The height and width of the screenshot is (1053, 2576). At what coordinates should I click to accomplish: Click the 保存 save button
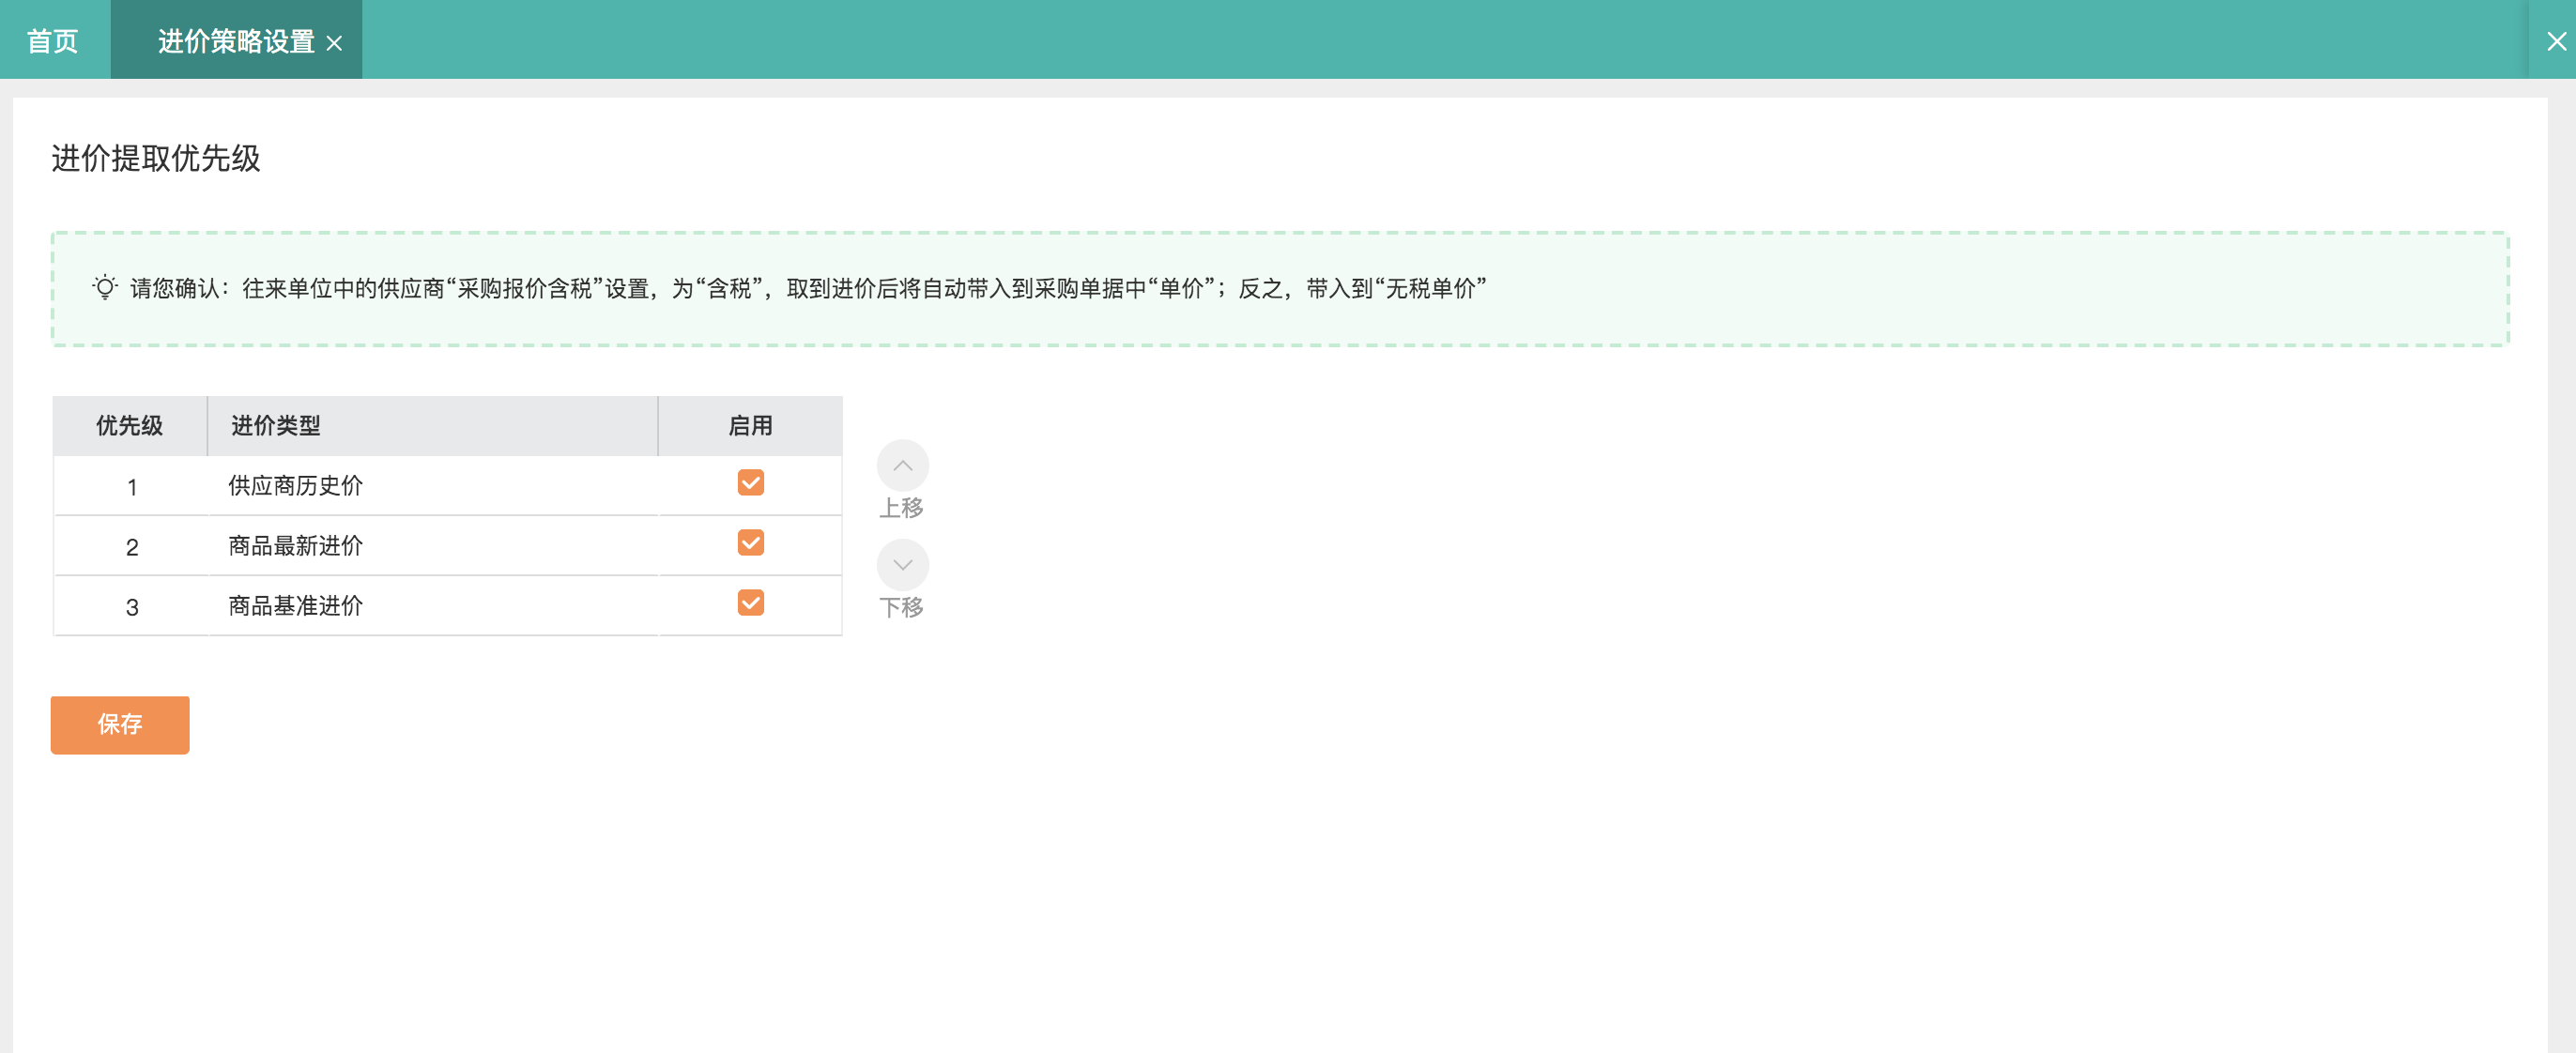click(x=120, y=725)
